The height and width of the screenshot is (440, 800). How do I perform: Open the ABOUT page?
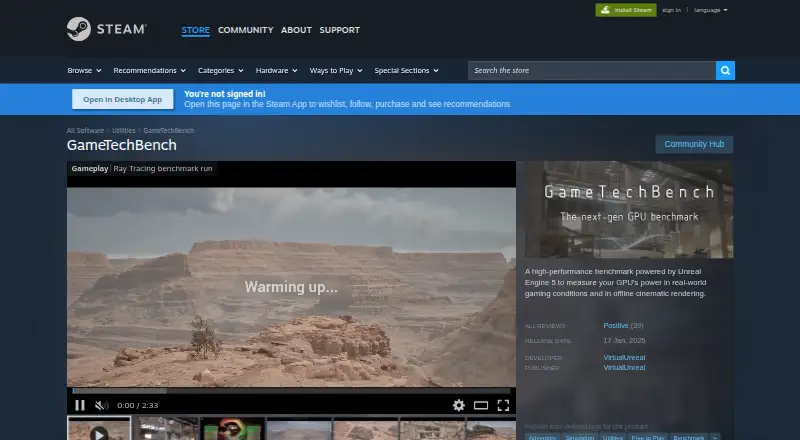(x=296, y=30)
